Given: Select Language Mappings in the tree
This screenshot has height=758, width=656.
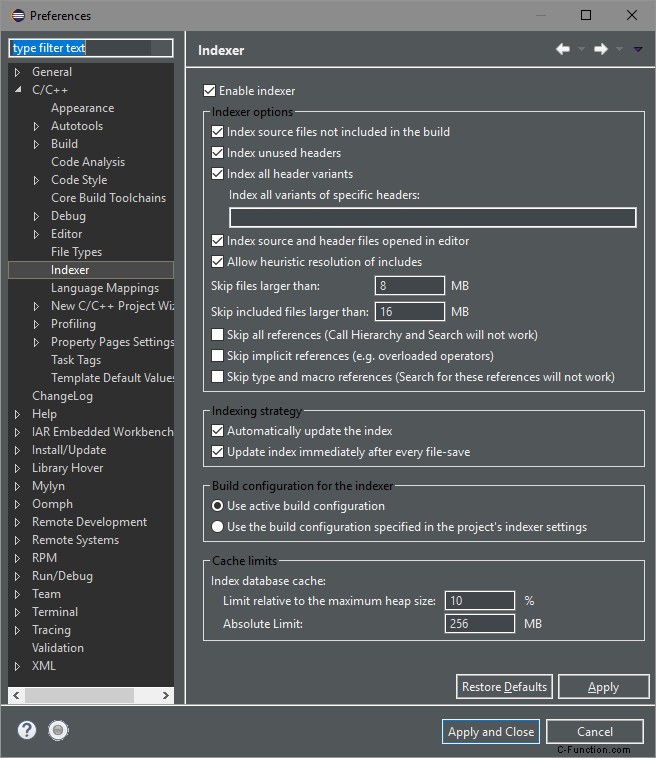Looking at the screenshot, I should [x=104, y=288].
